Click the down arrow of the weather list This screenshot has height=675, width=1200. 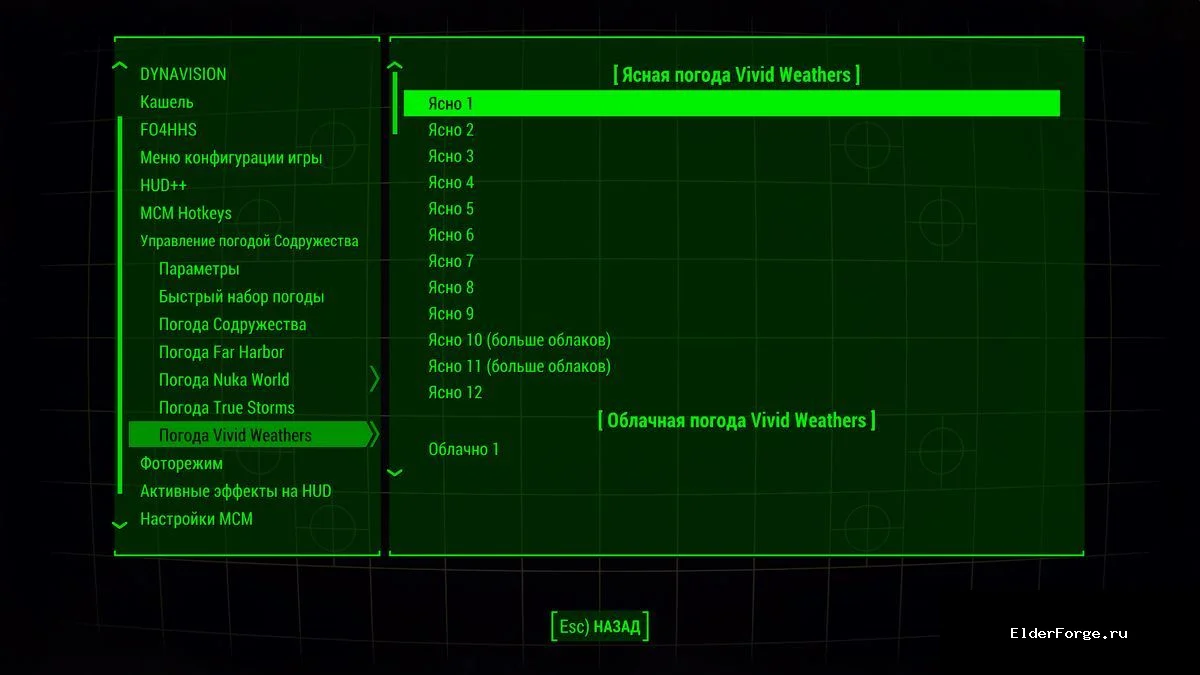[x=394, y=472]
